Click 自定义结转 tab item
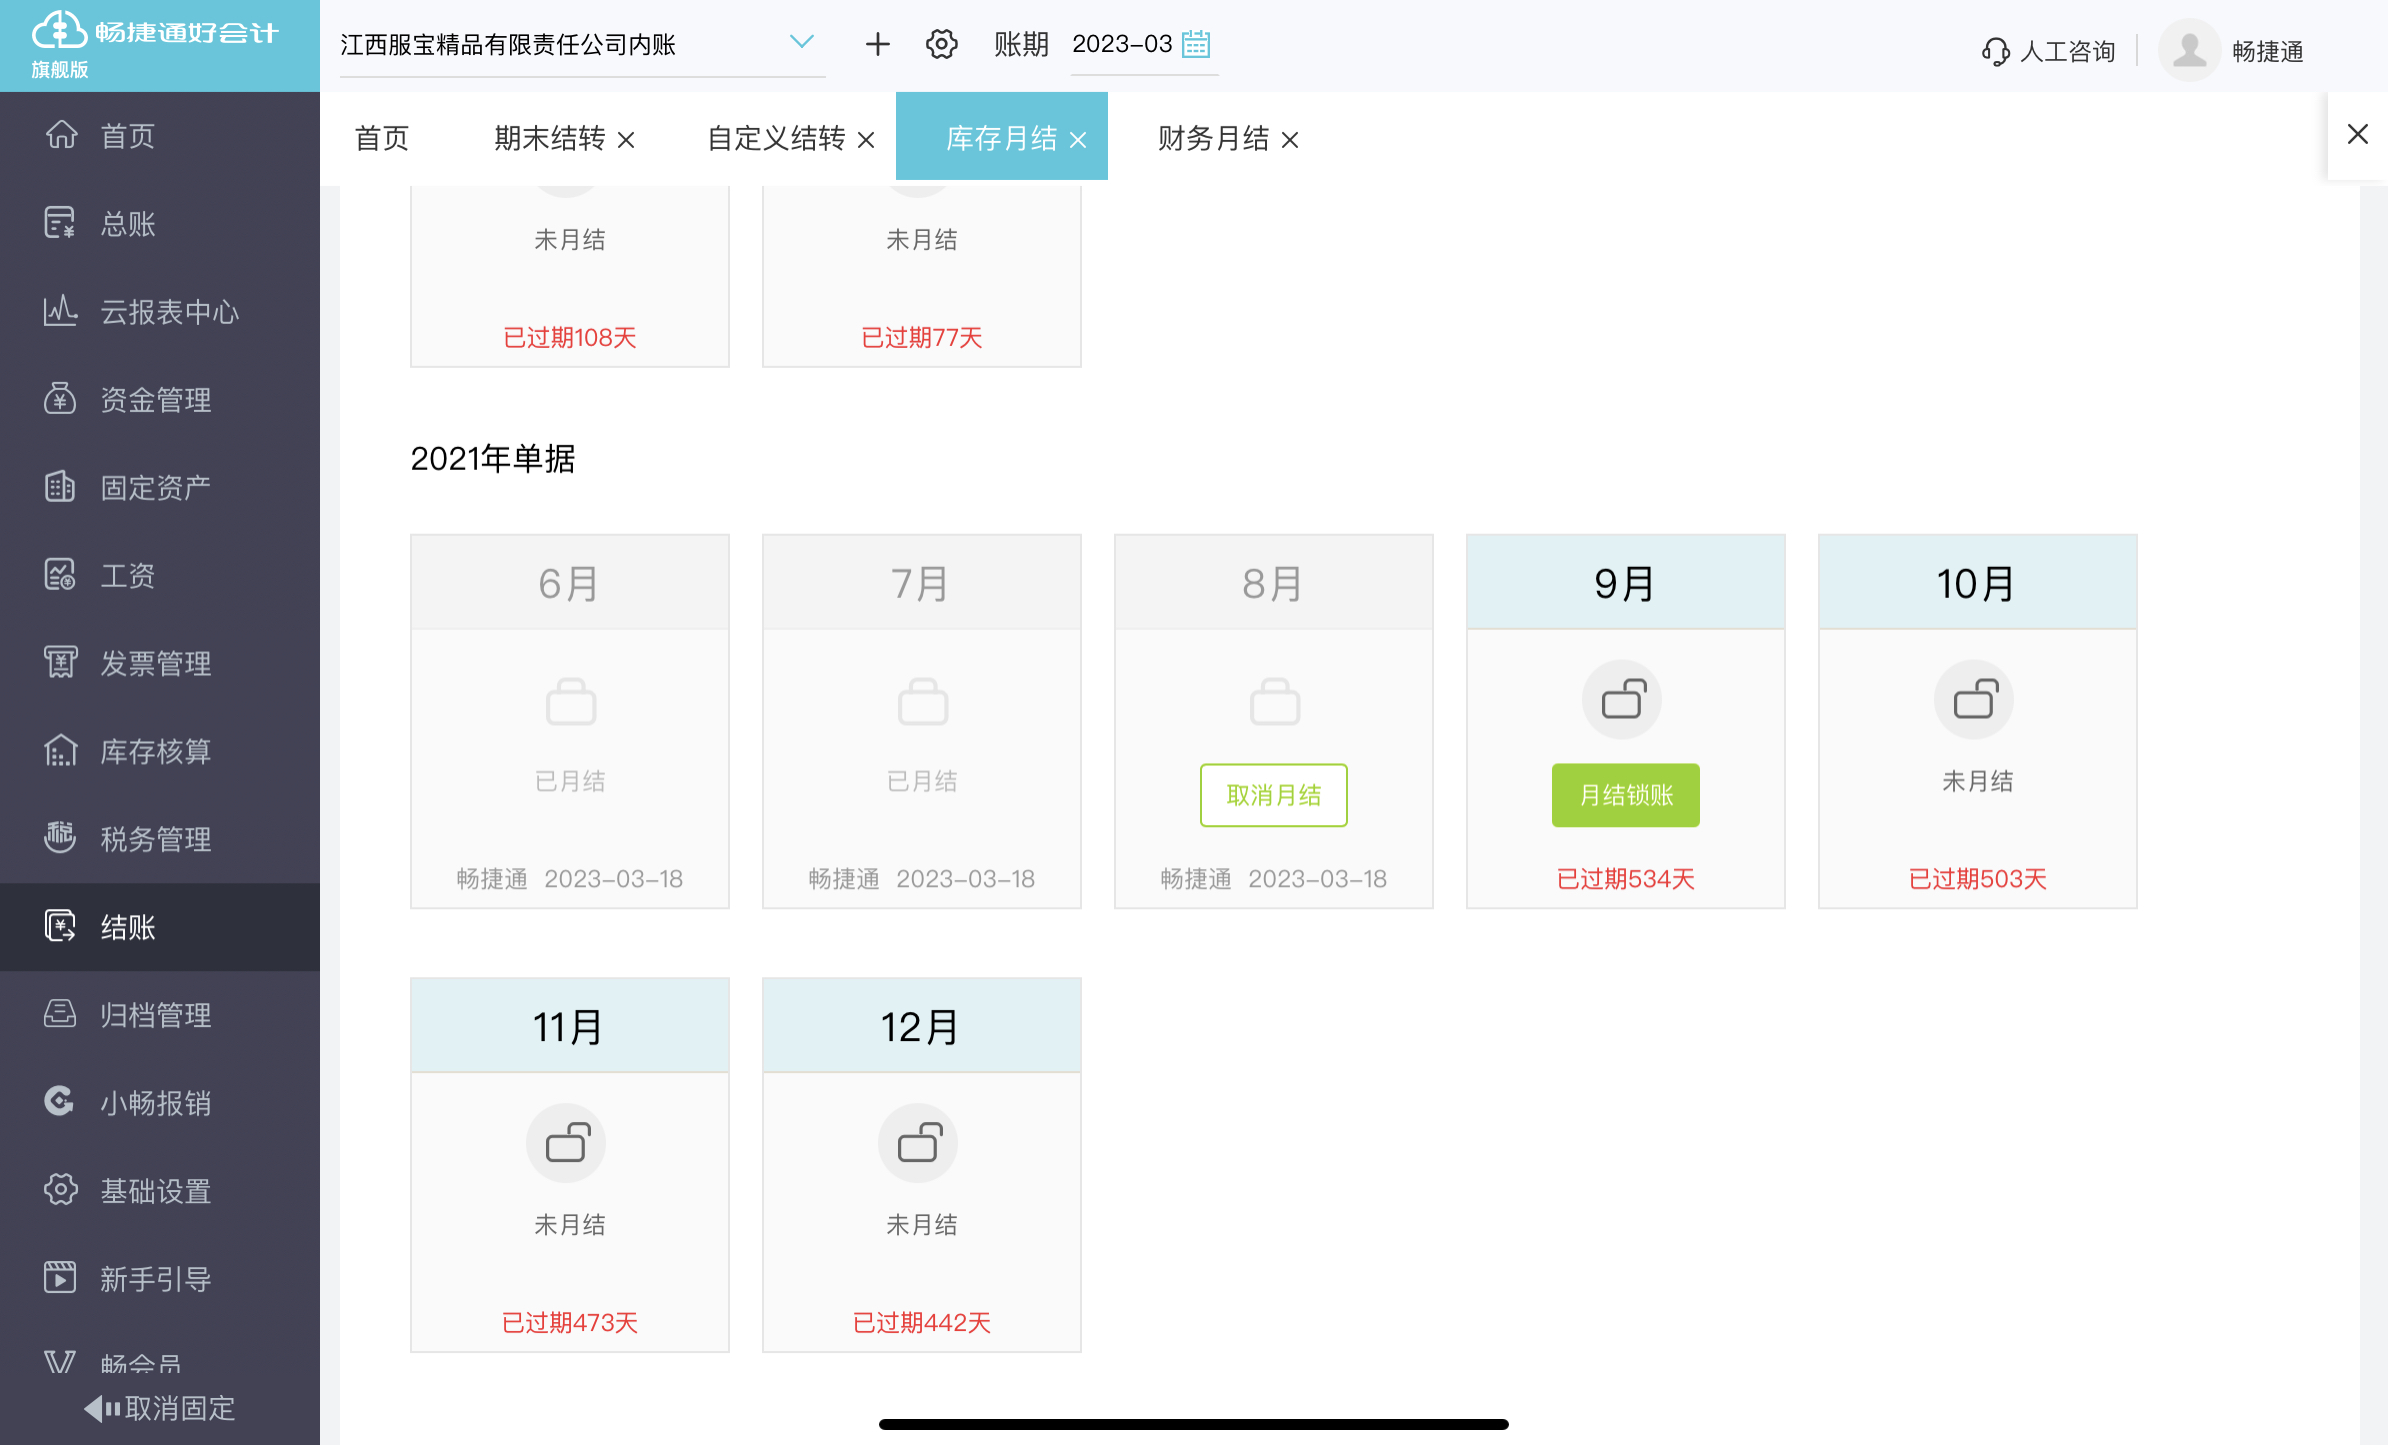Screen dimensions: 2388x1445 776,140
